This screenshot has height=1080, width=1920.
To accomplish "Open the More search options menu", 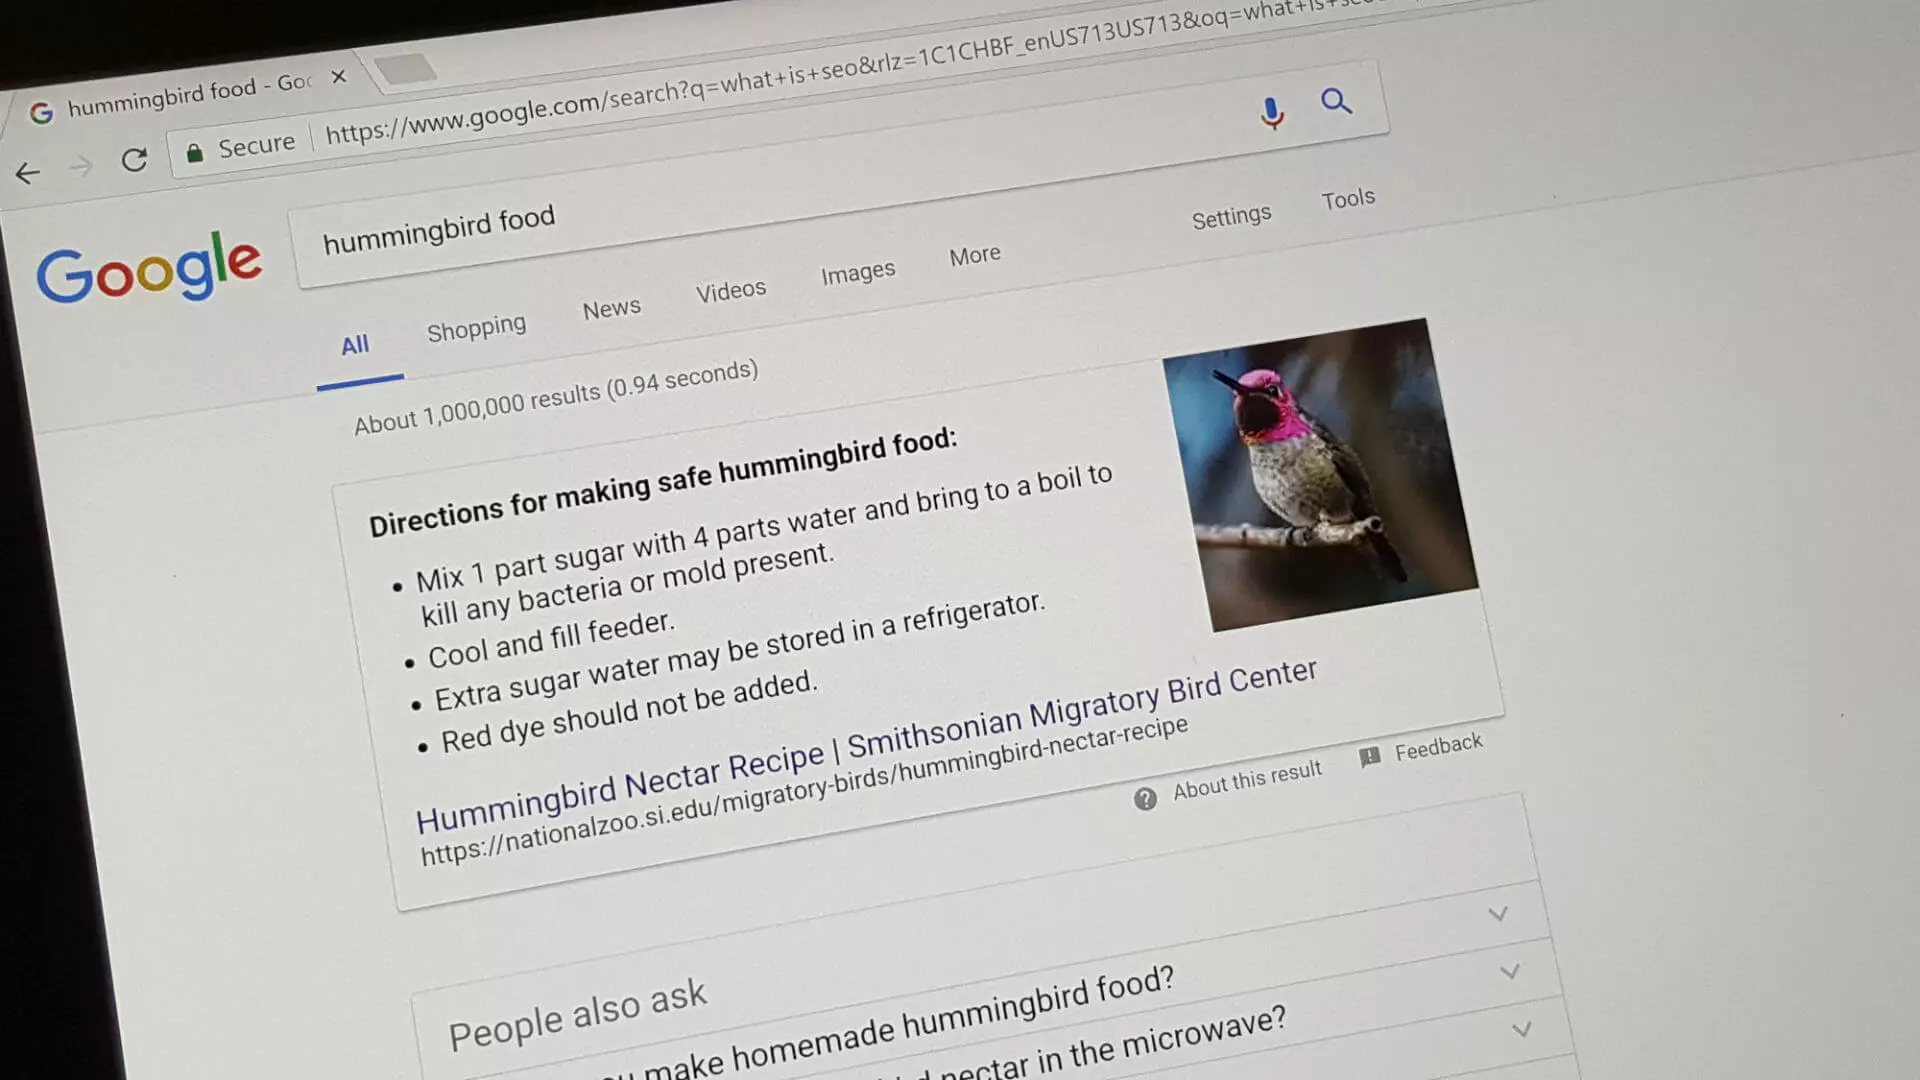I will click(975, 255).
